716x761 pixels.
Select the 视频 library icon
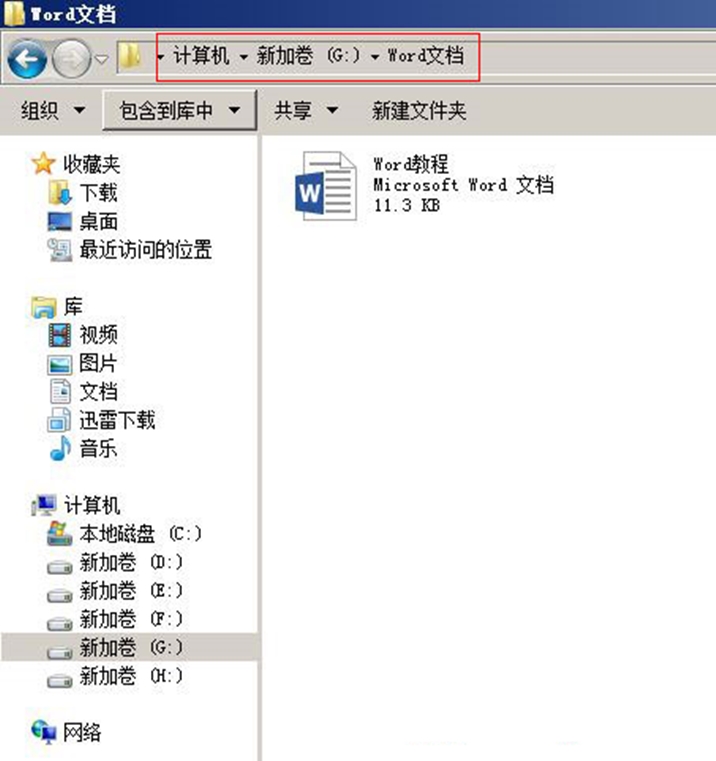[61, 335]
